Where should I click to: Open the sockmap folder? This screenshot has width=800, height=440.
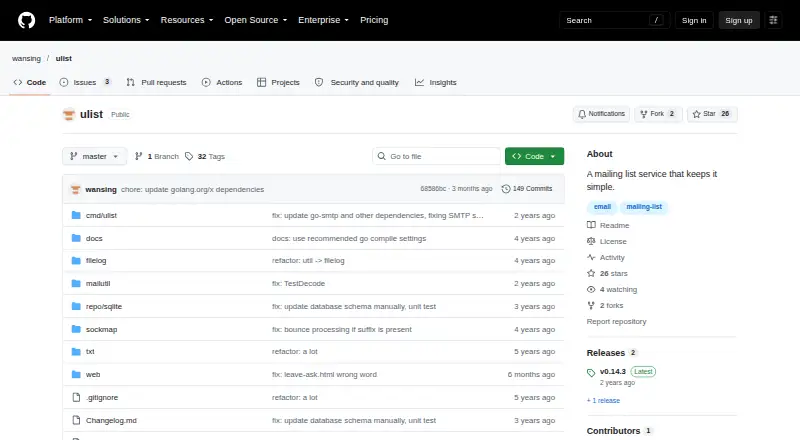click(101, 329)
